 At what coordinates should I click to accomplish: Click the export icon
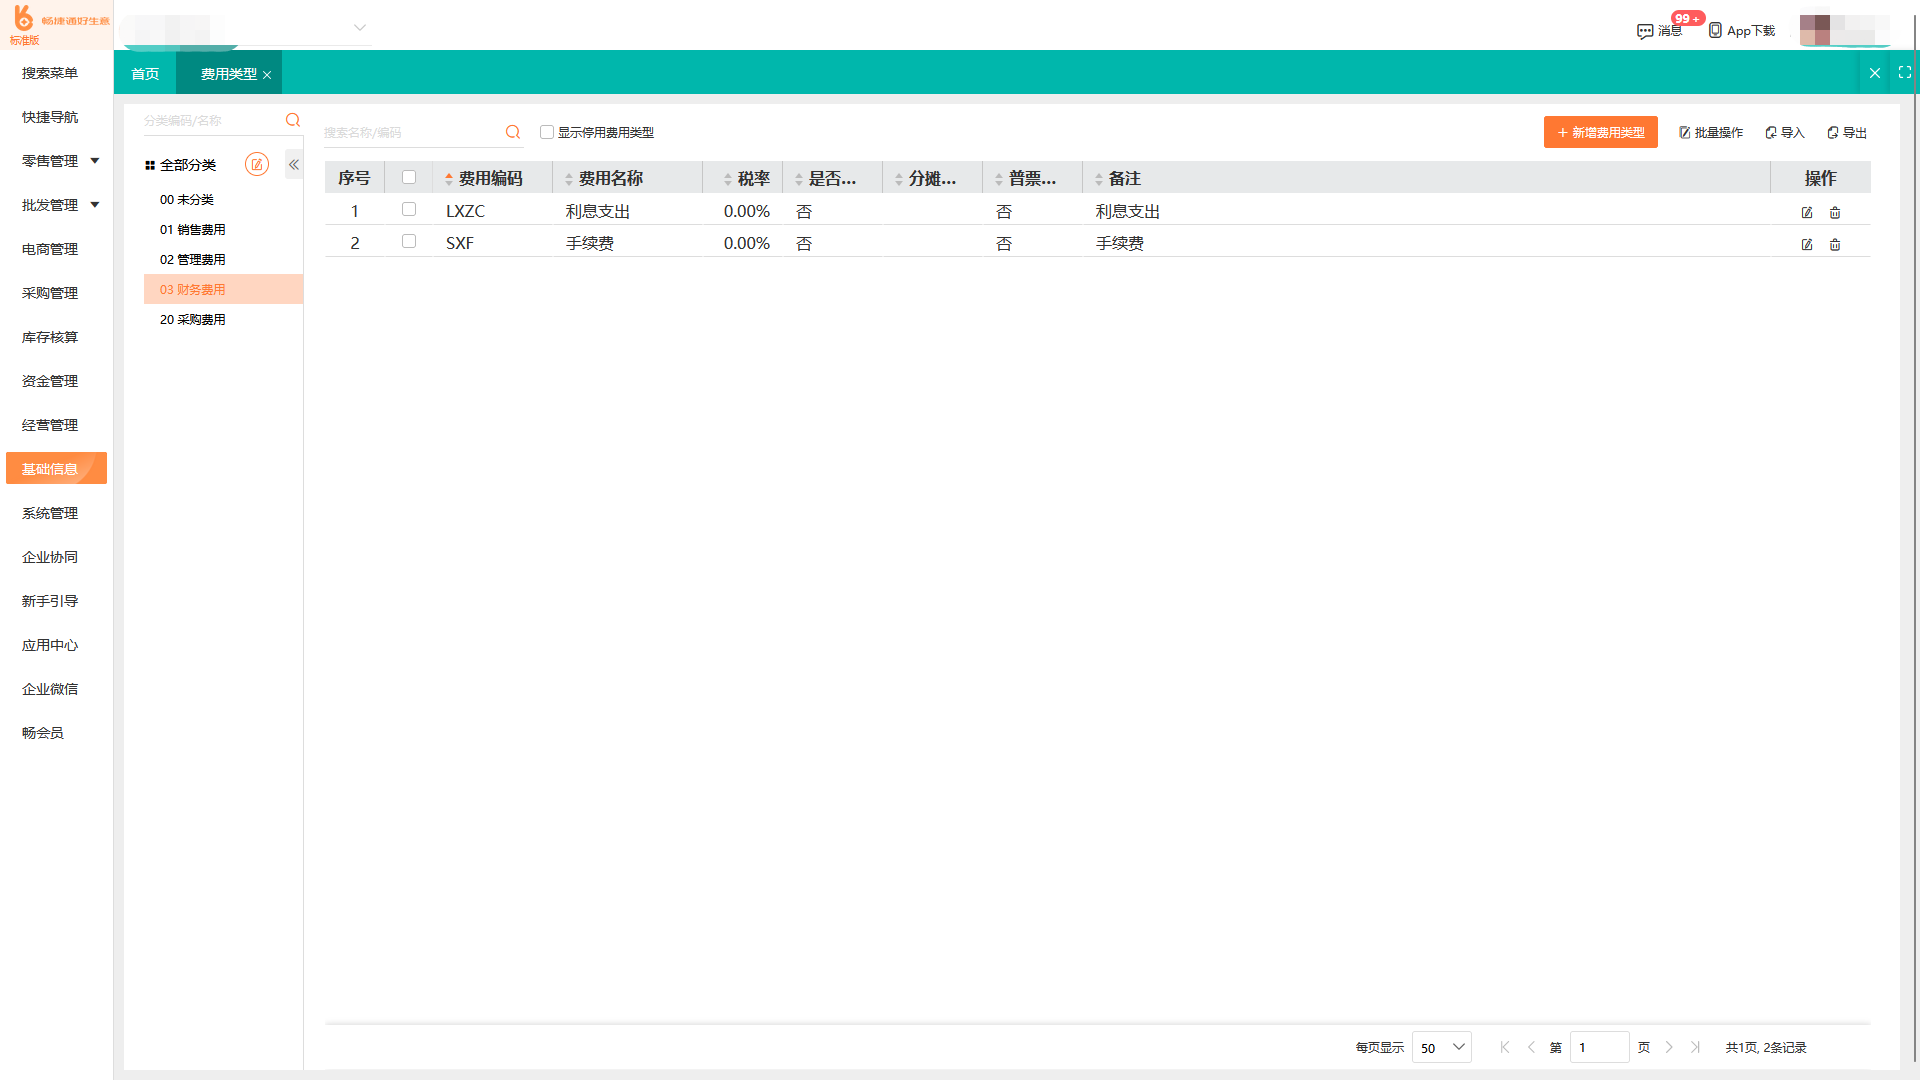1846,131
